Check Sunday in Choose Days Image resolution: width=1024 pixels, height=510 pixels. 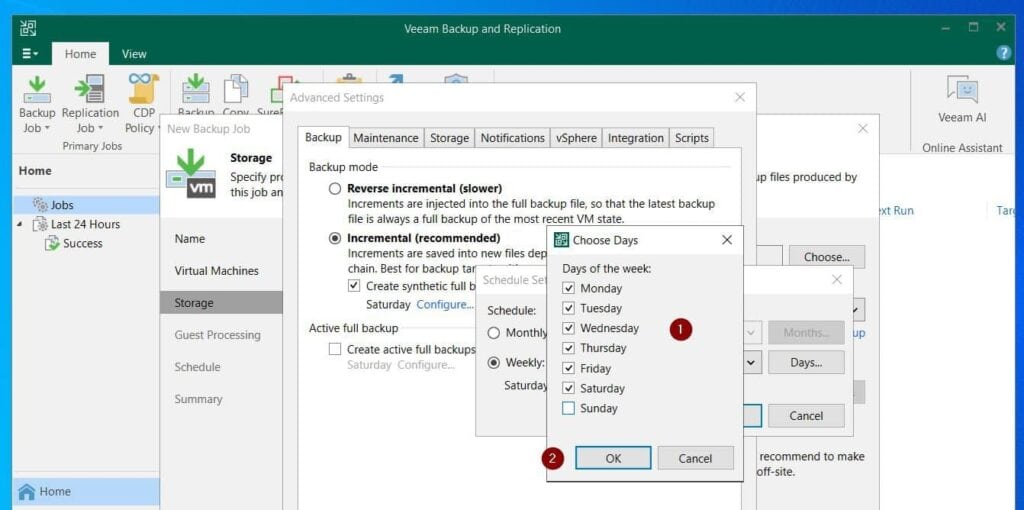coord(568,409)
